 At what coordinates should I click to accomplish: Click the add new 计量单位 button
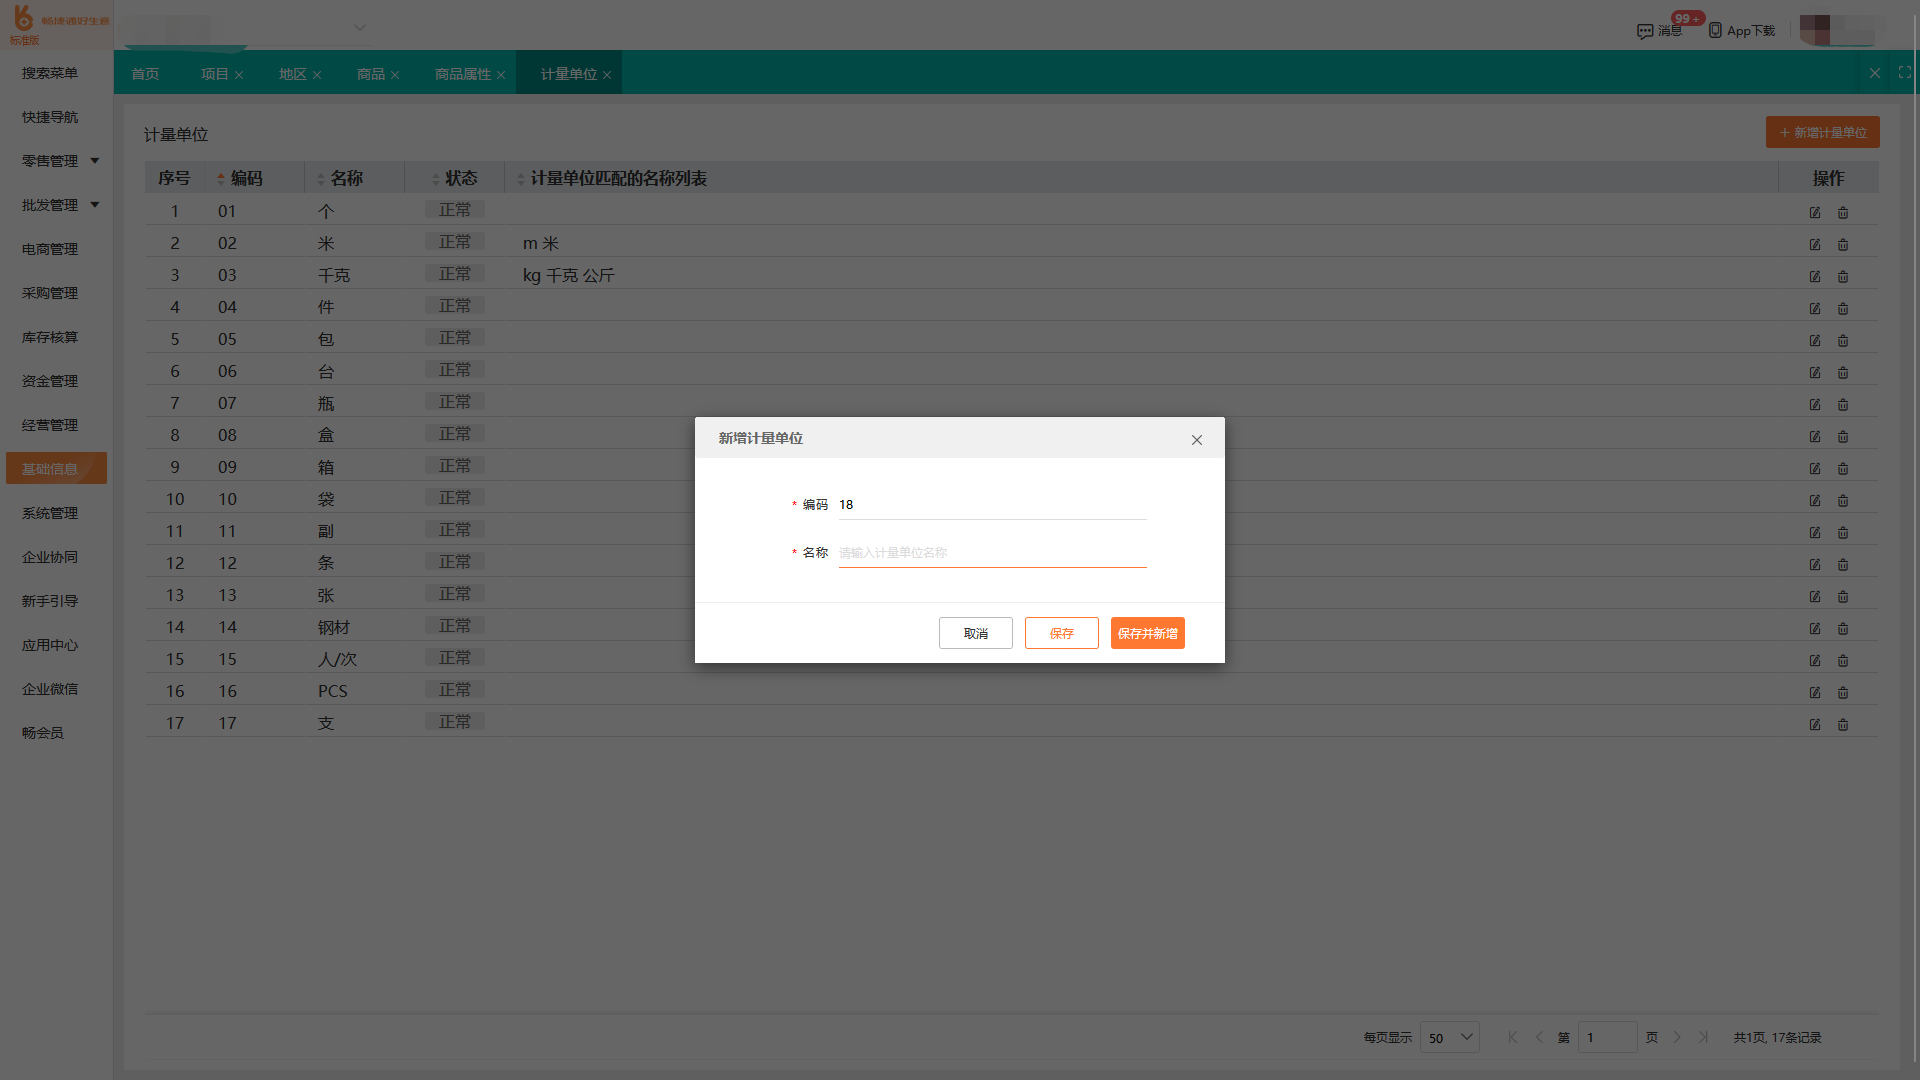[x=1822, y=132]
